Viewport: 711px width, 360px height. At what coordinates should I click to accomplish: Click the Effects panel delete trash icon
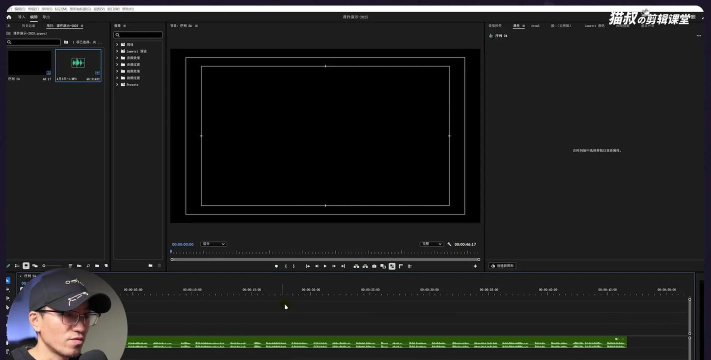coord(159,266)
